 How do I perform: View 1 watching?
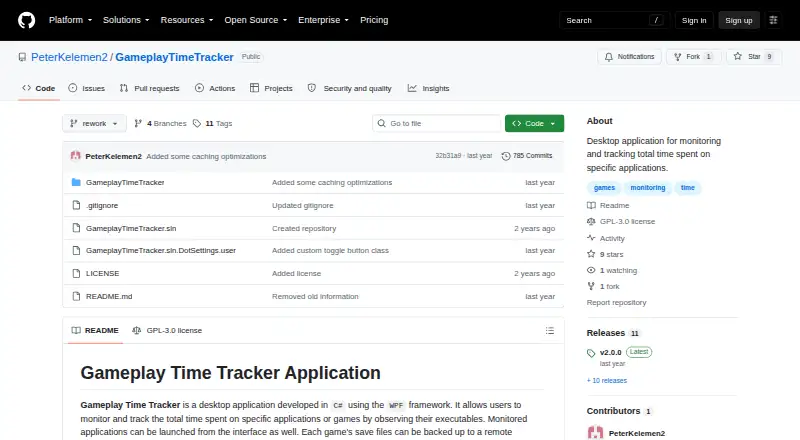[x=612, y=271]
